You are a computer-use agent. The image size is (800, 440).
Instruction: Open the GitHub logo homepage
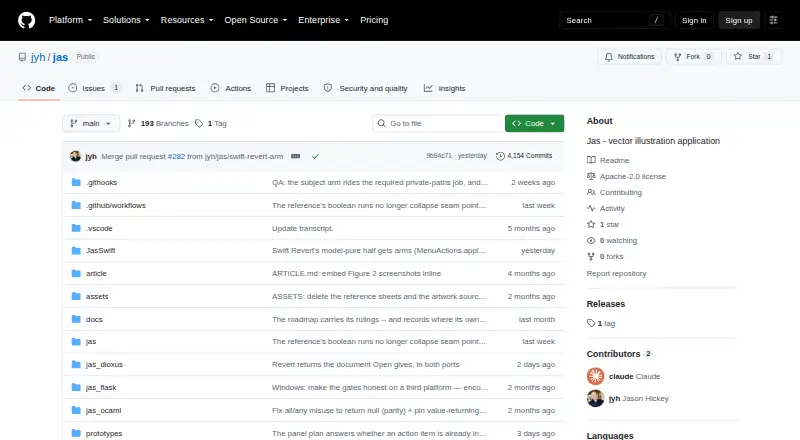click(27, 20)
